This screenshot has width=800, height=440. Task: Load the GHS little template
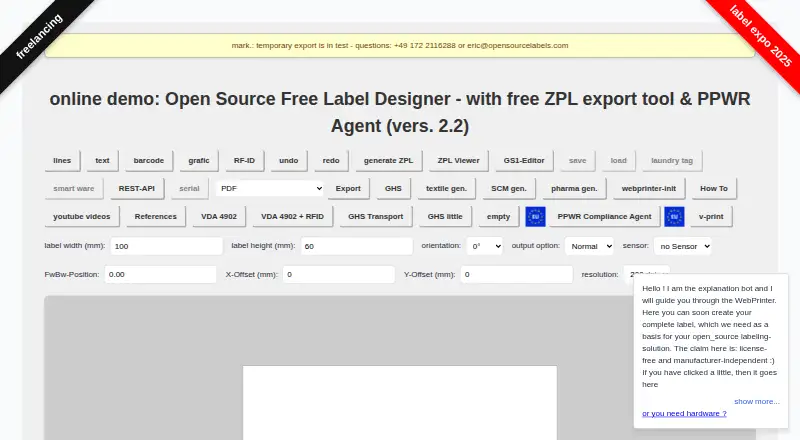click(x=445, y=216)
